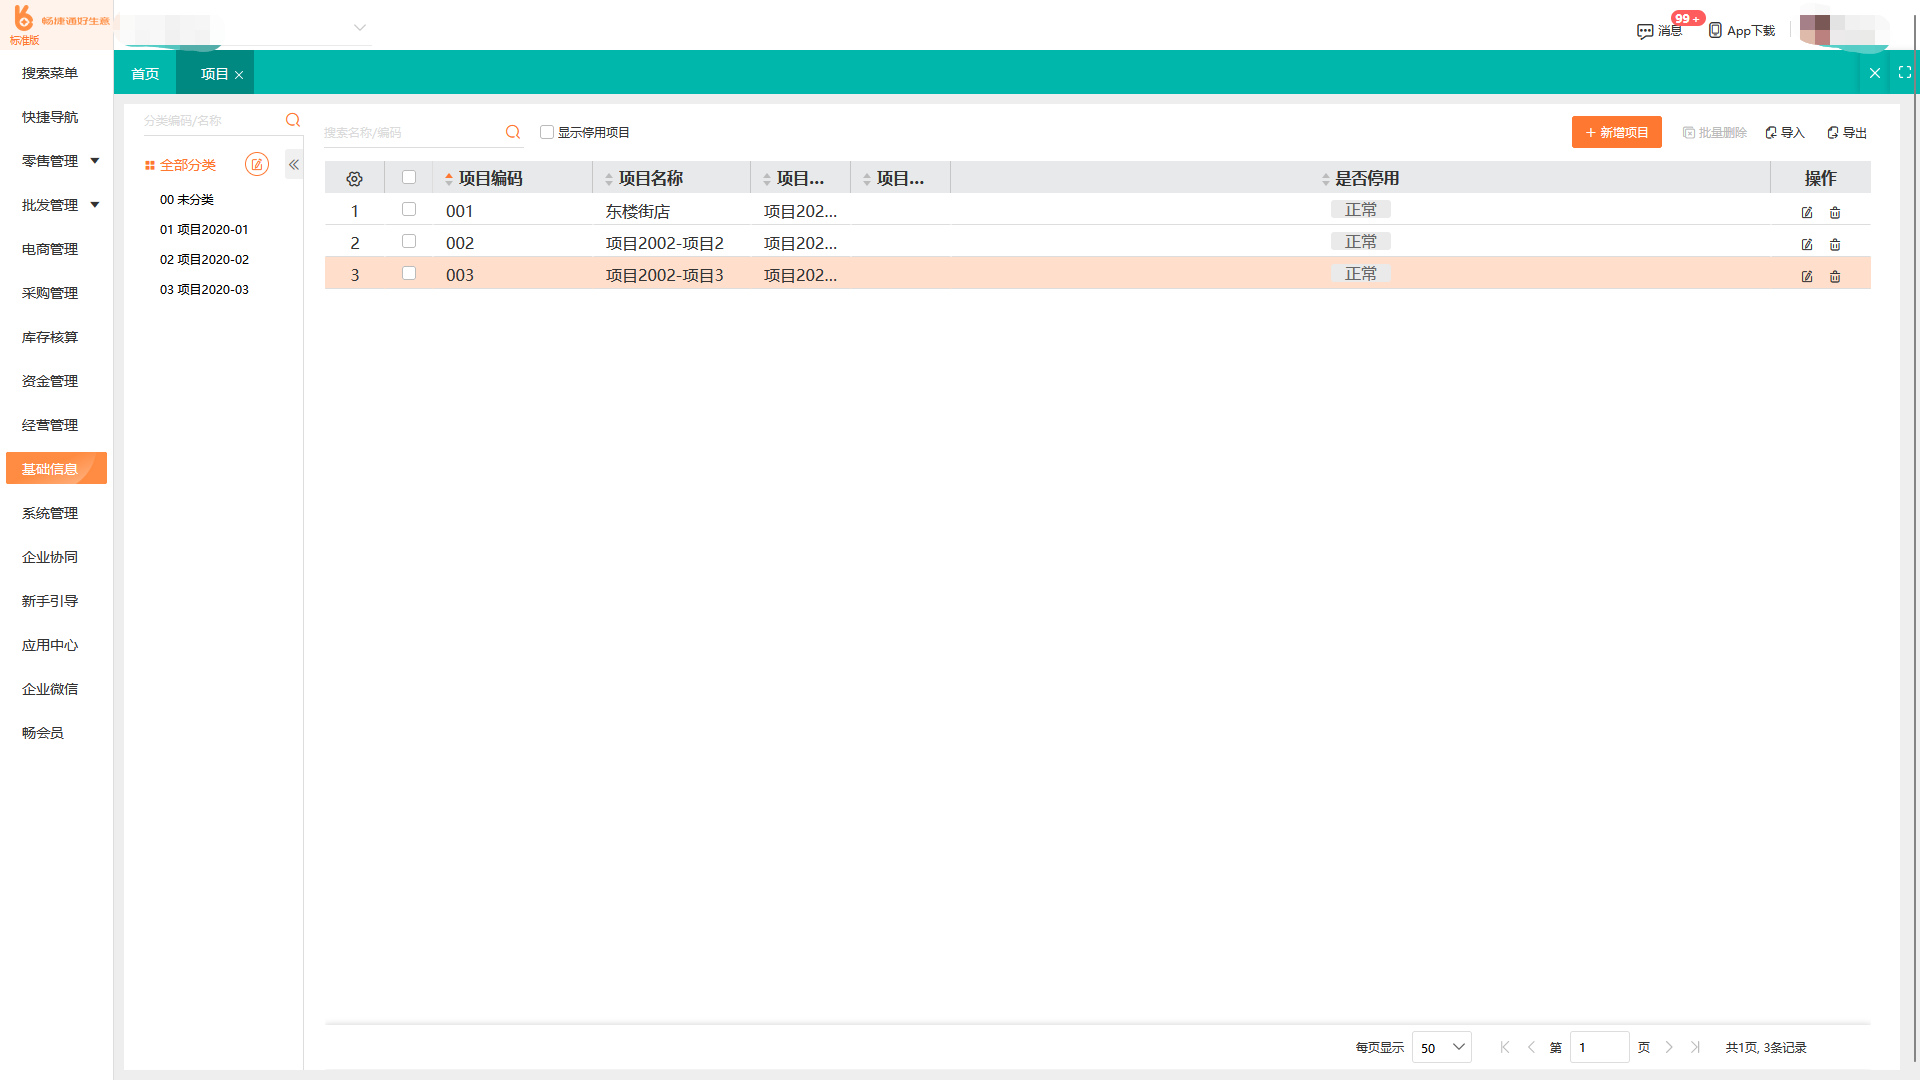Click the export icon button
This screenshot has height=1080, width=1920.
tap(1845, 132)
